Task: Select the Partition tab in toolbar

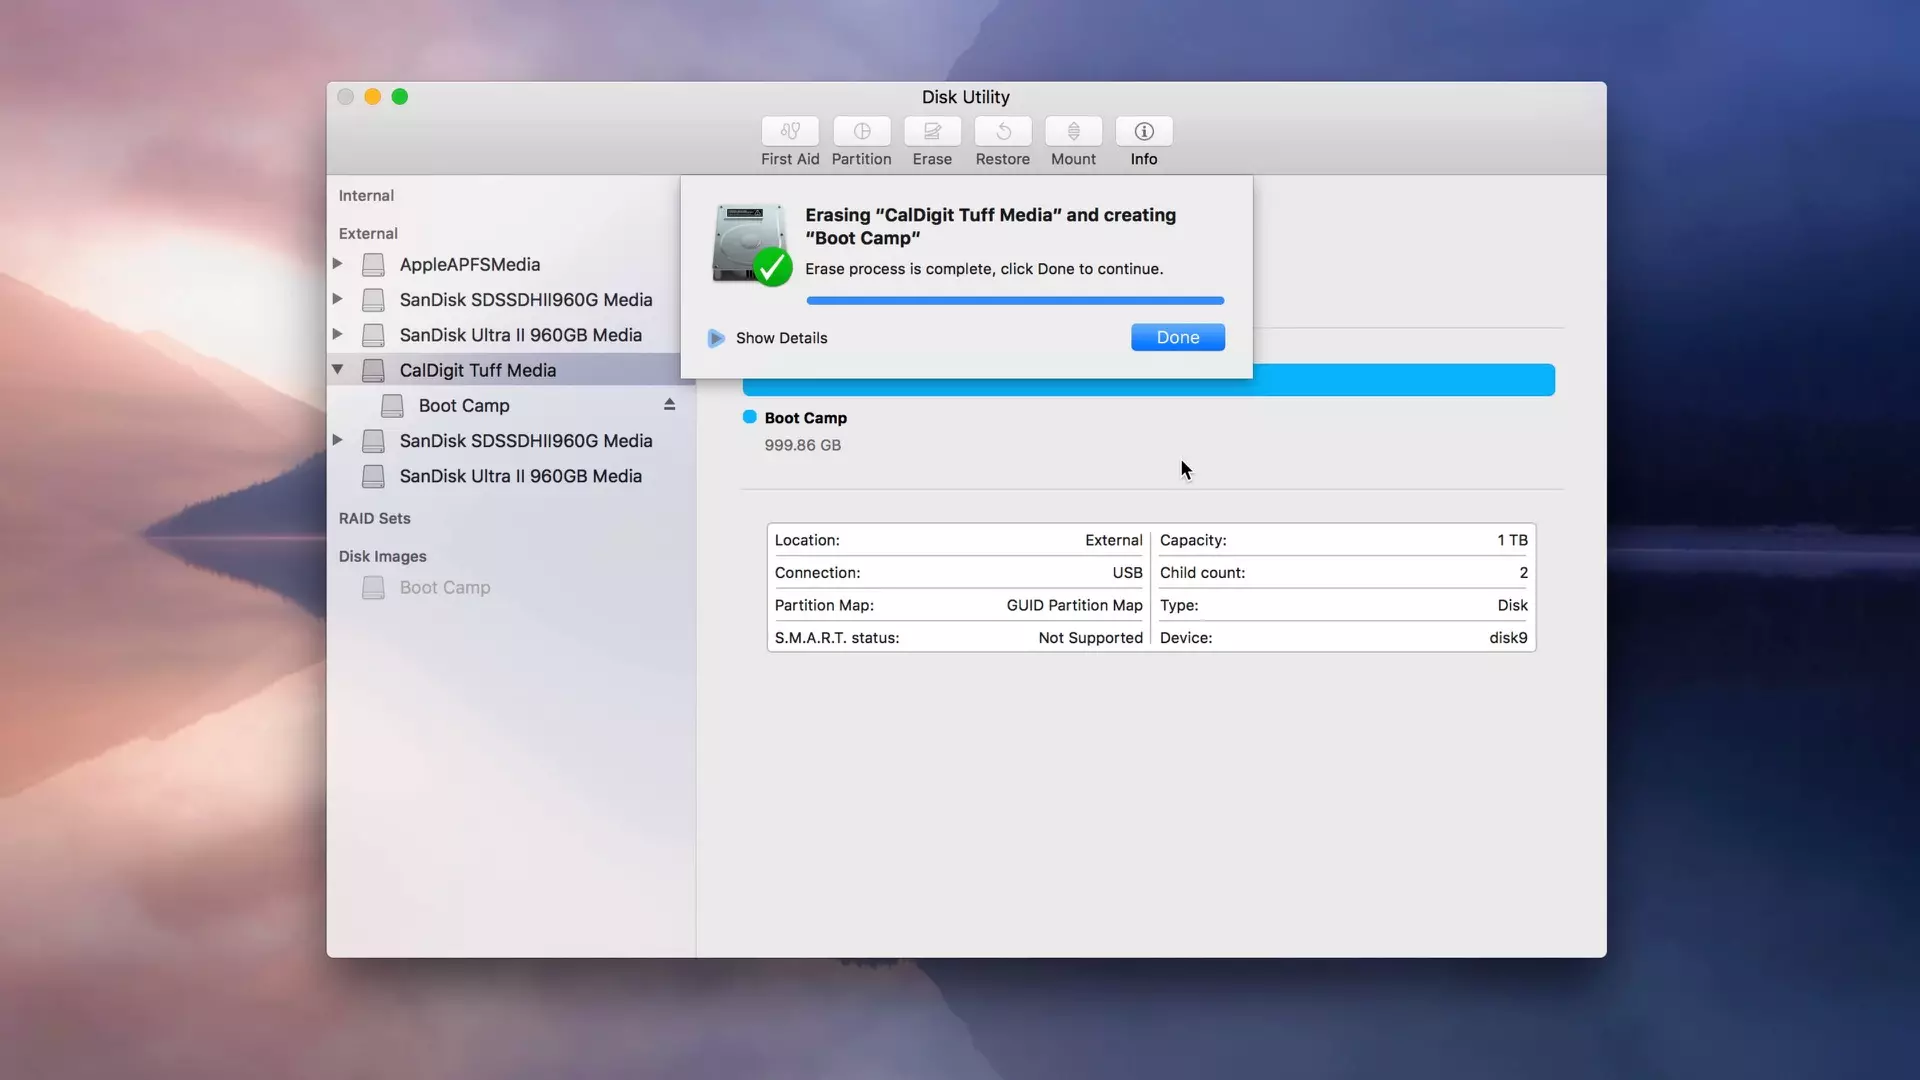Action: 860,142
